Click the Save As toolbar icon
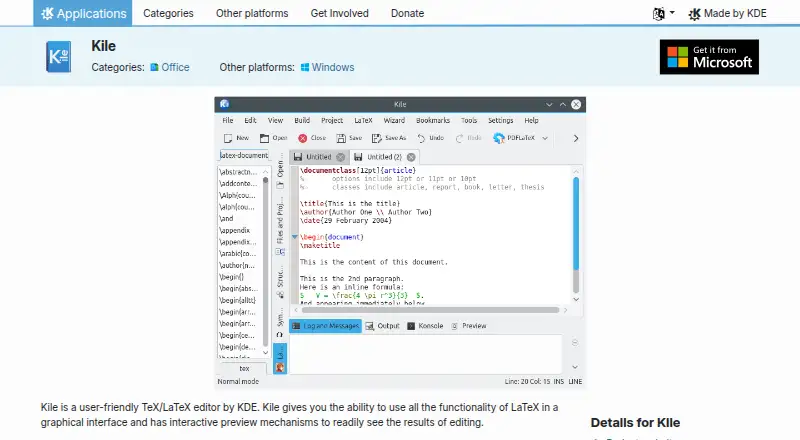Viewport: 800px width, 440px height. tap(377, 138)
